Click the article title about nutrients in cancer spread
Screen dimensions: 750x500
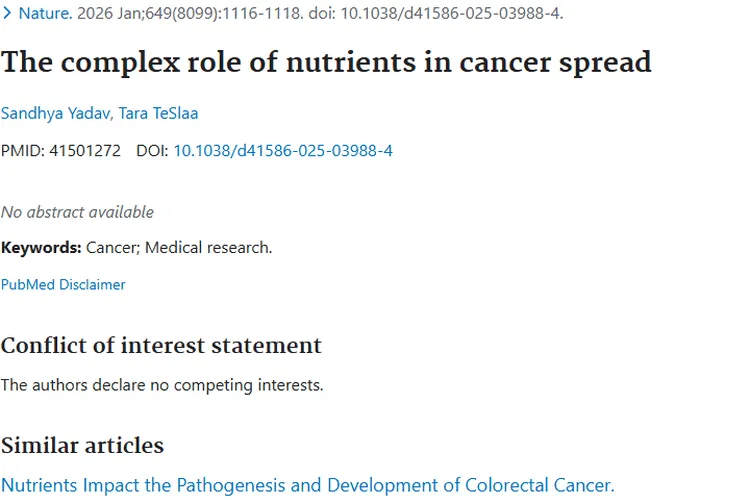[326, 62]
